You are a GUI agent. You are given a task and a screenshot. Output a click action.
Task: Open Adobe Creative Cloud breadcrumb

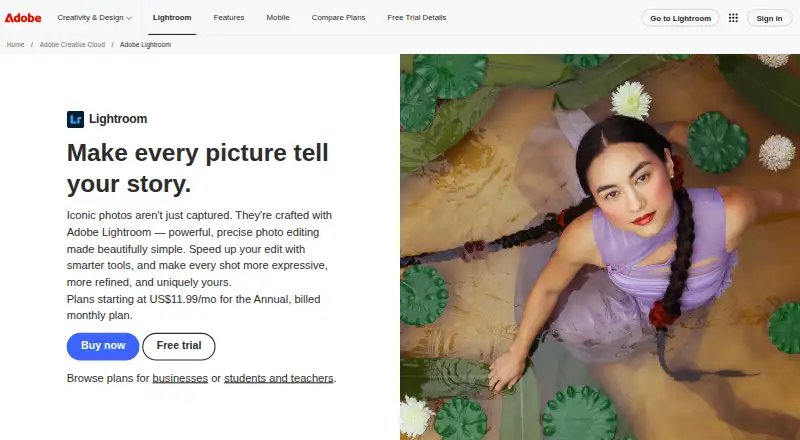point(72,45)
